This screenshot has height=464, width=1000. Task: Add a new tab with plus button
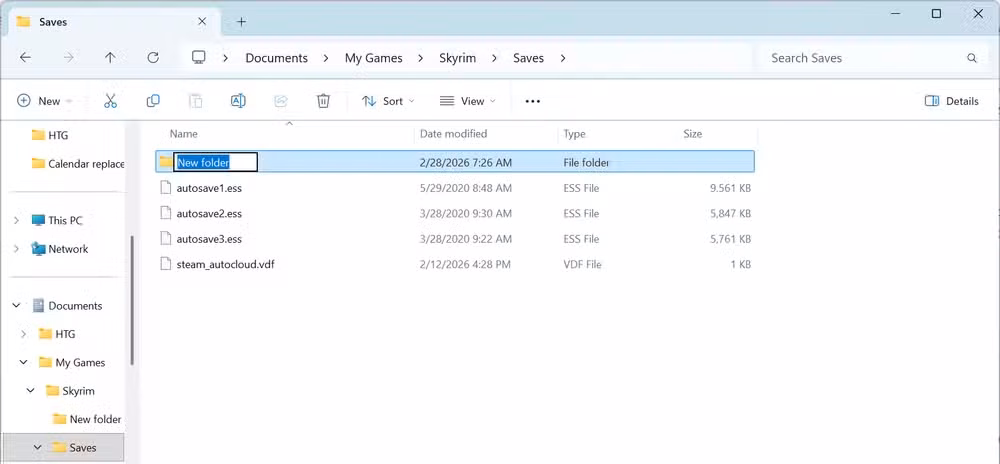coord(241,22)
